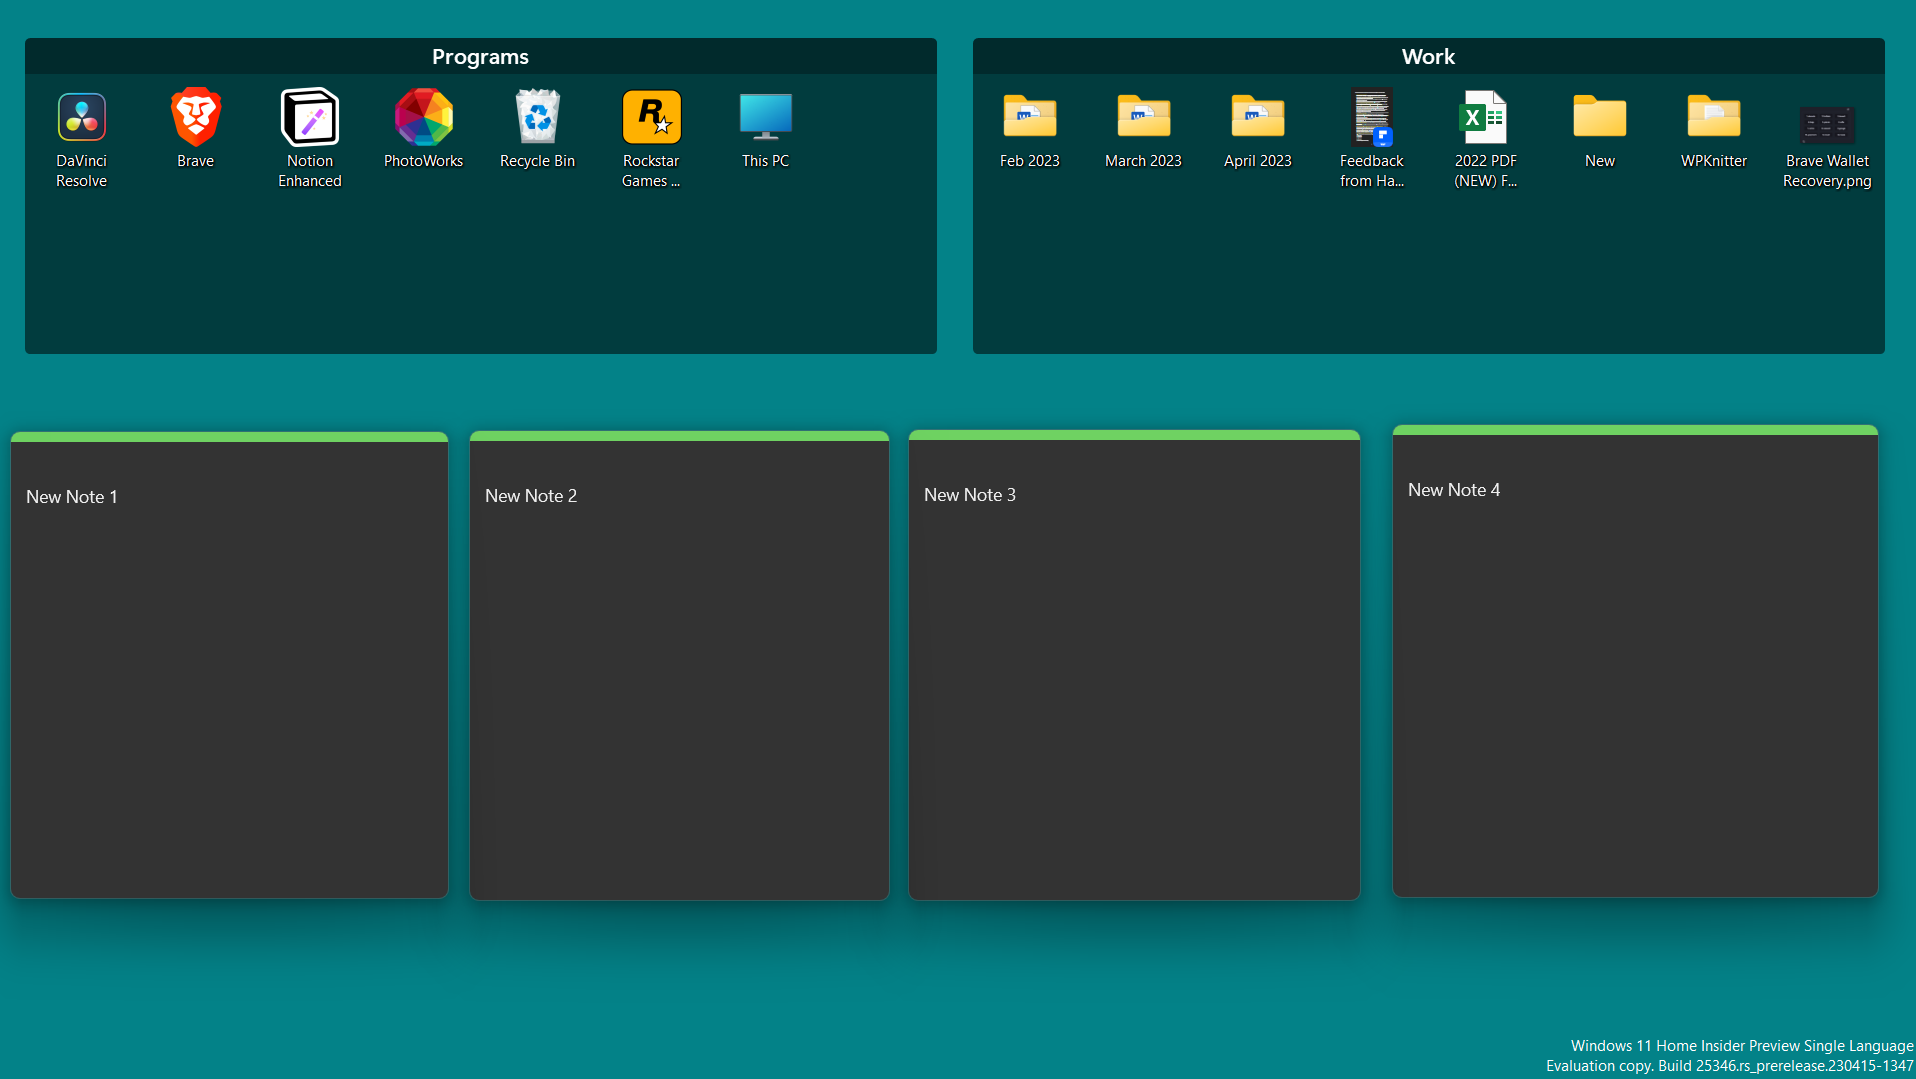Open the WPKnitter folder
Screen dimensions: 1916x1079
tap(1713, 117)
